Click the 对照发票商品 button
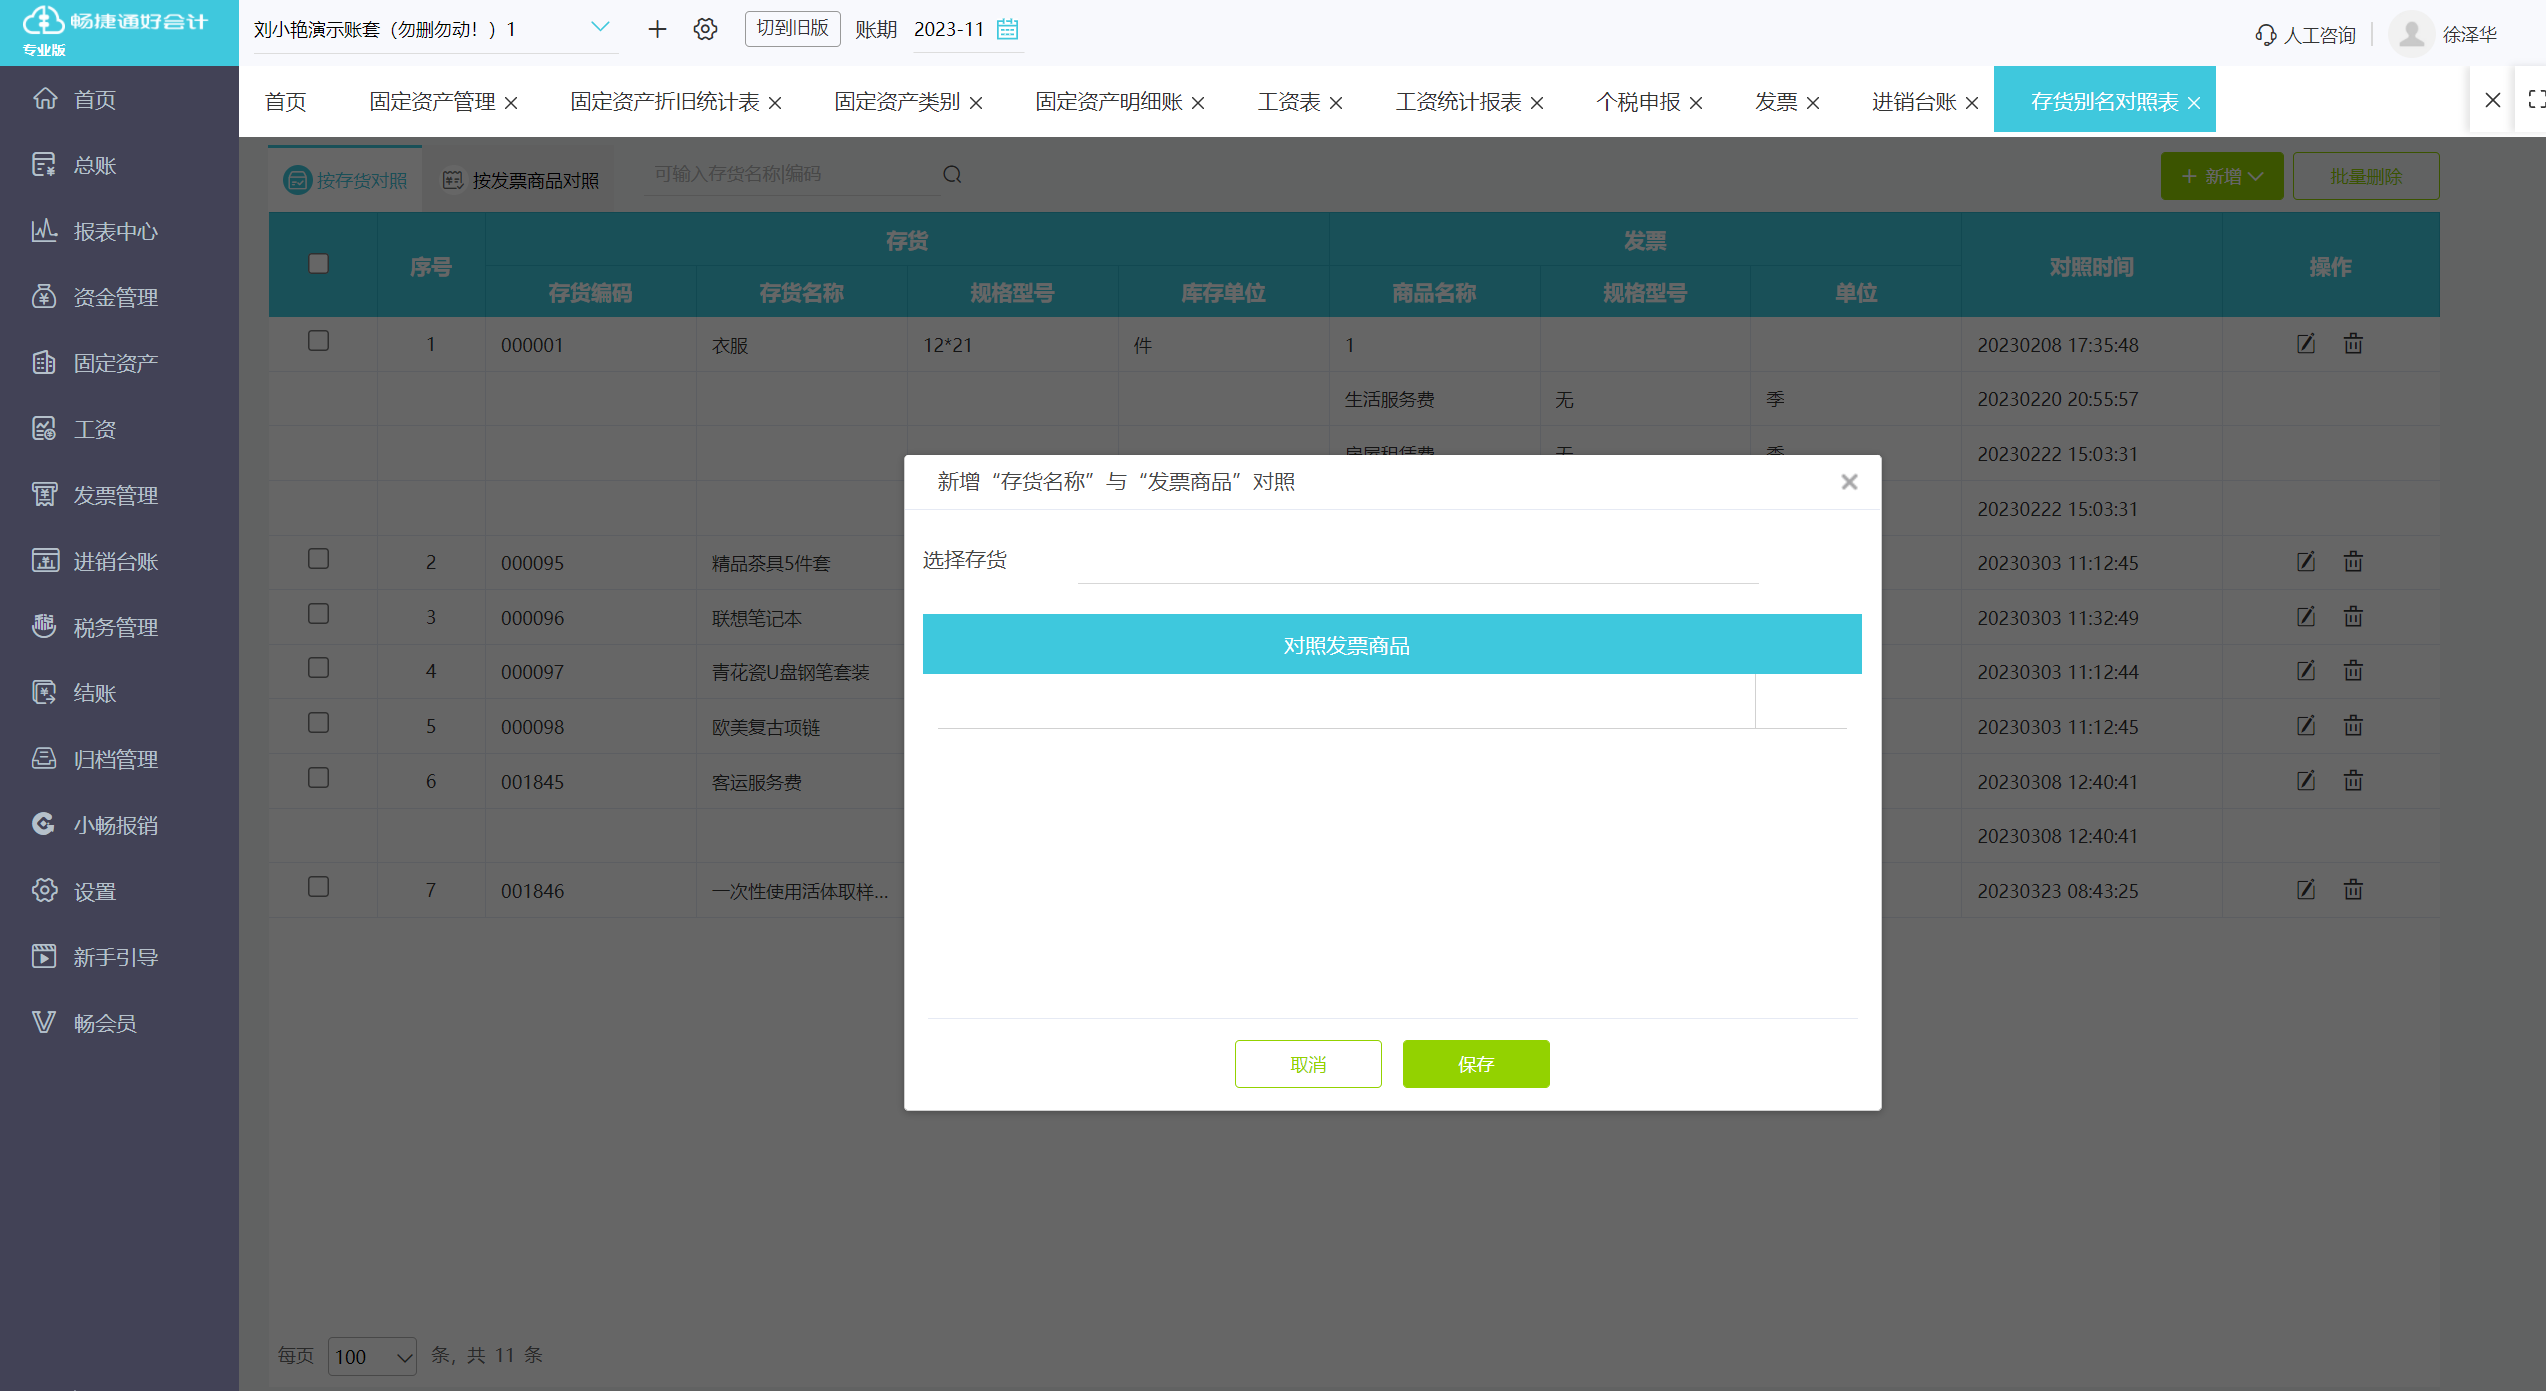2546x1391 pixels. pyautogui.click(x=1392, y=644)
